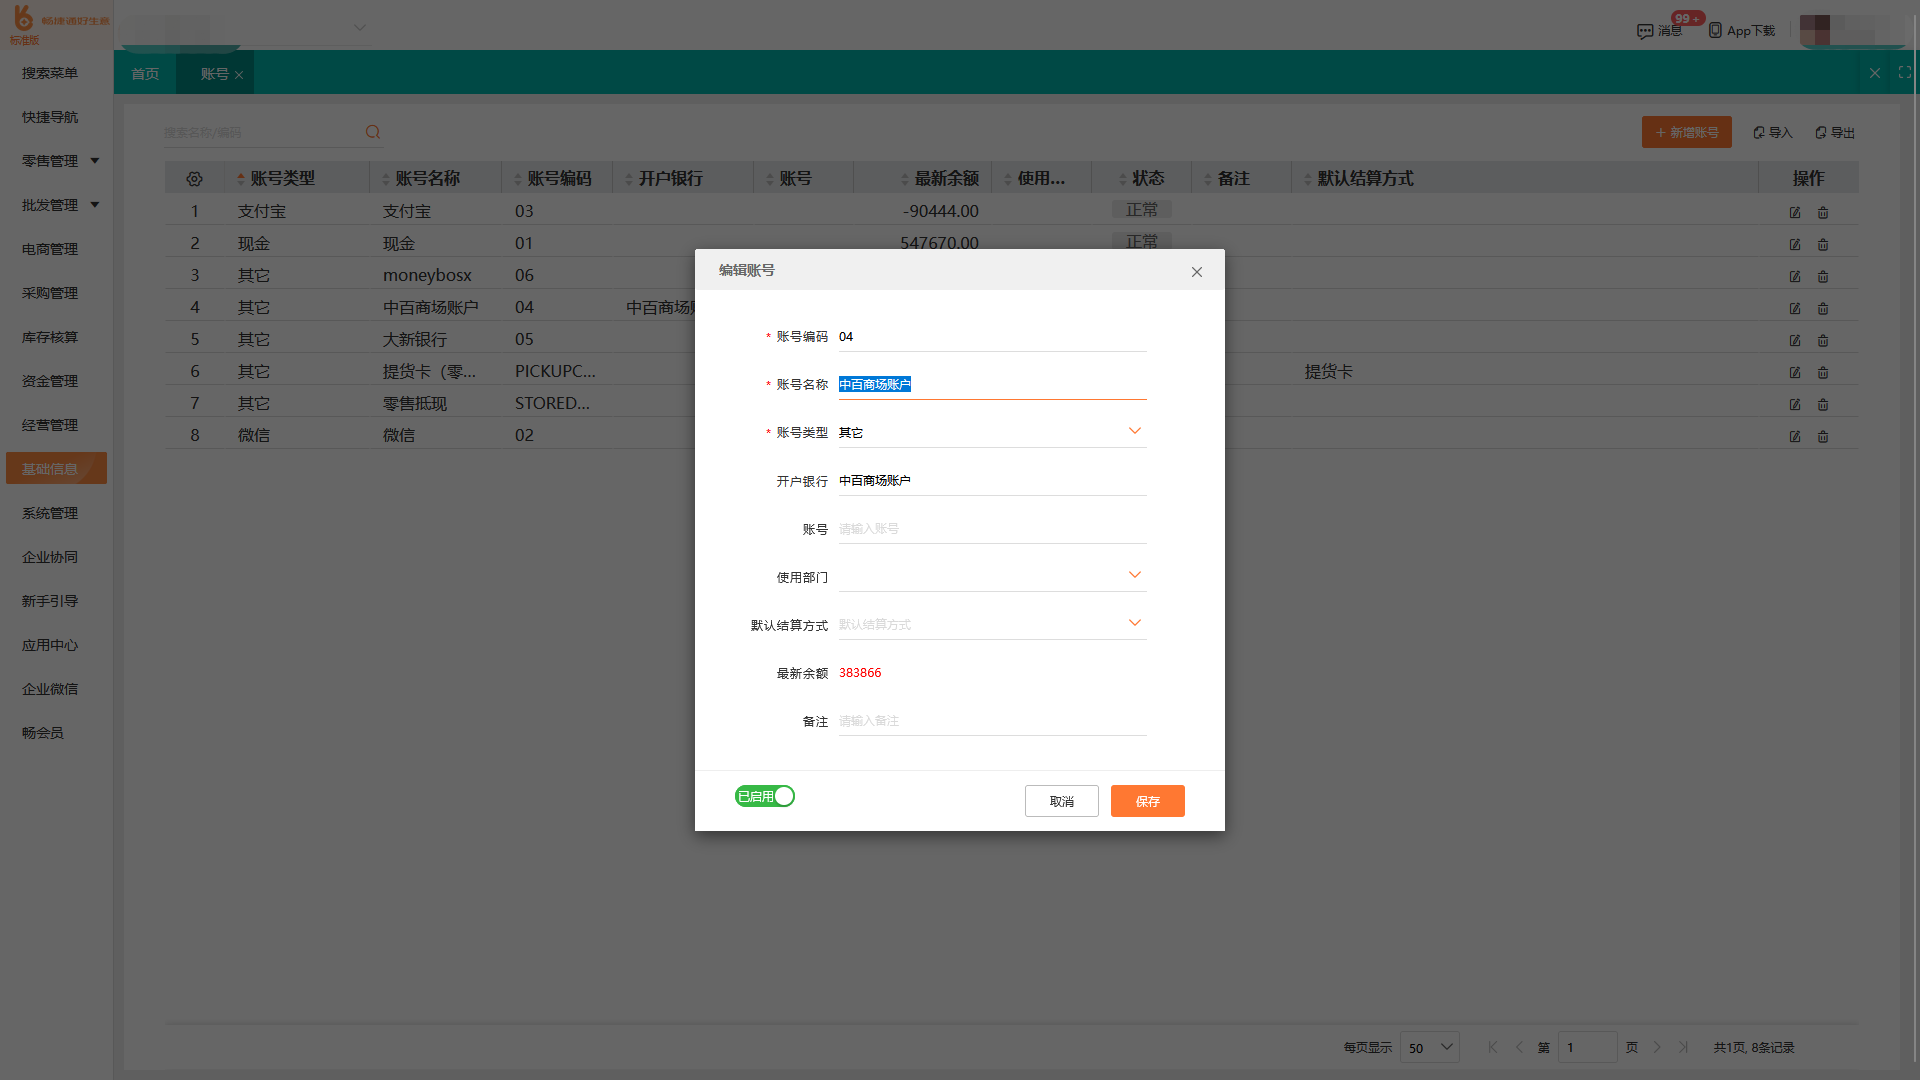Select the 账号 tab at top
The image size is (1920, 1080).
(214, 74)
